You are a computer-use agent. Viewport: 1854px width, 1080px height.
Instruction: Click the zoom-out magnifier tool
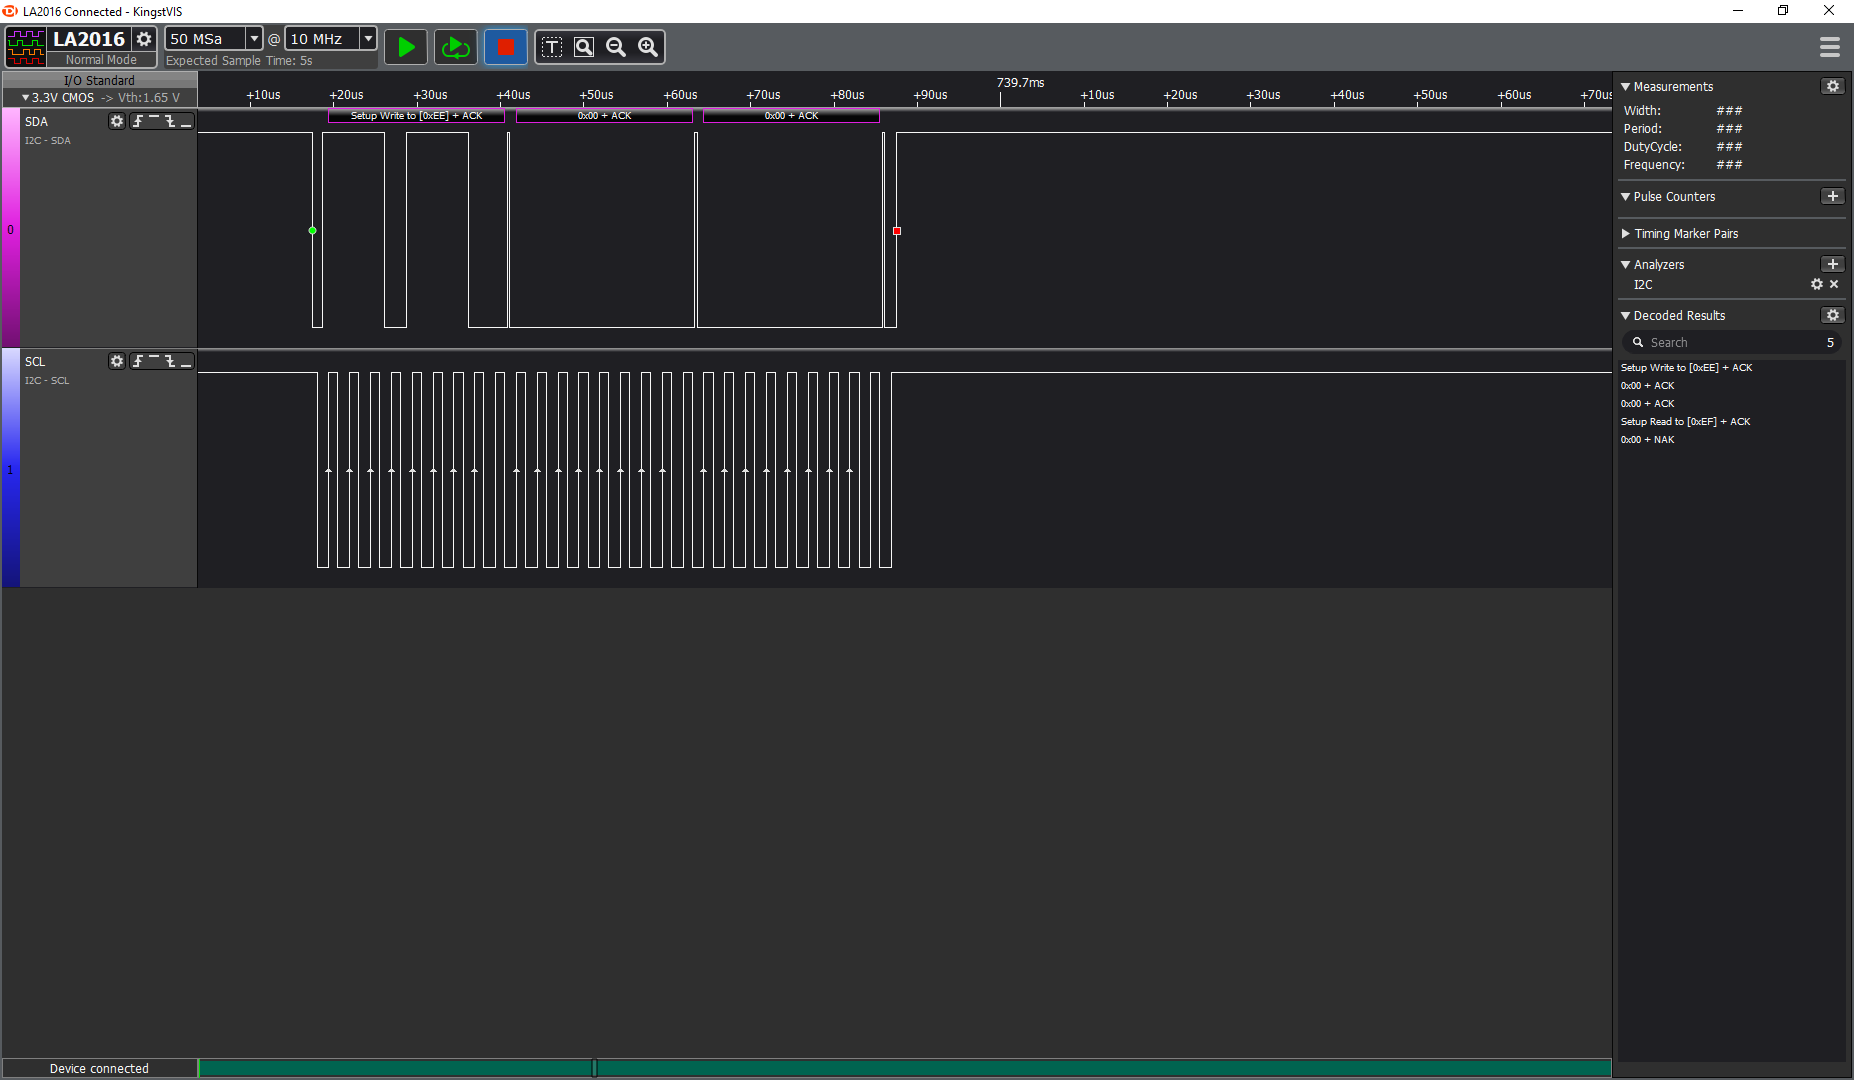(x=616, y=46)
